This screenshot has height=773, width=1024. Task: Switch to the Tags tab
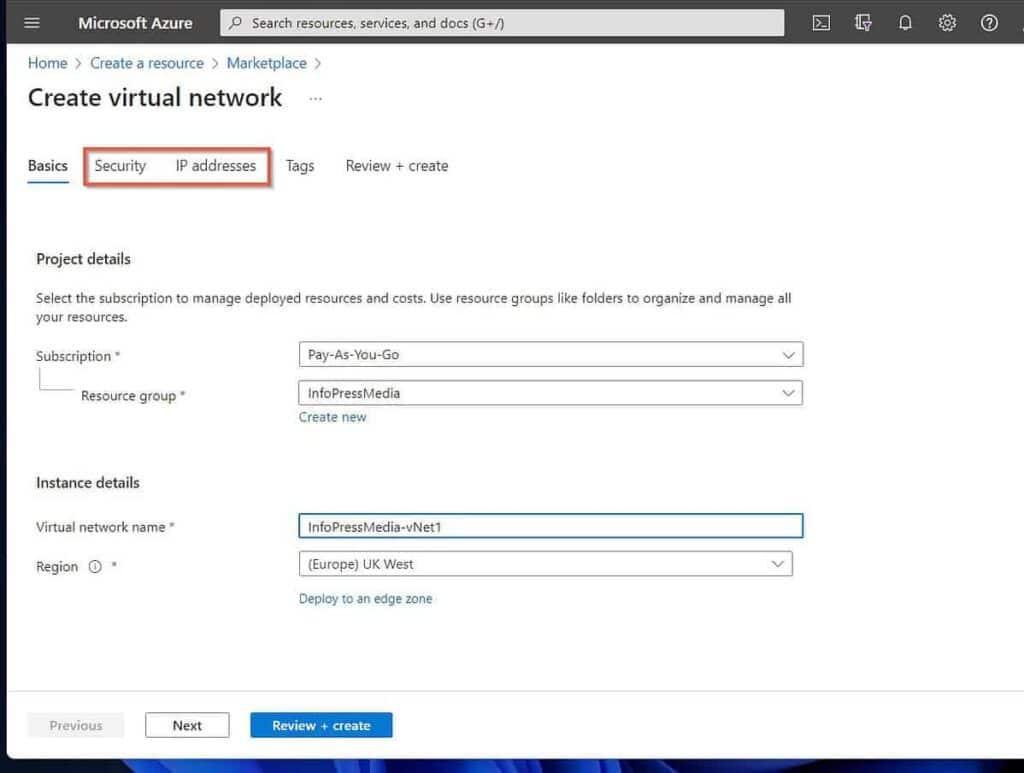(x=300, y=166)
